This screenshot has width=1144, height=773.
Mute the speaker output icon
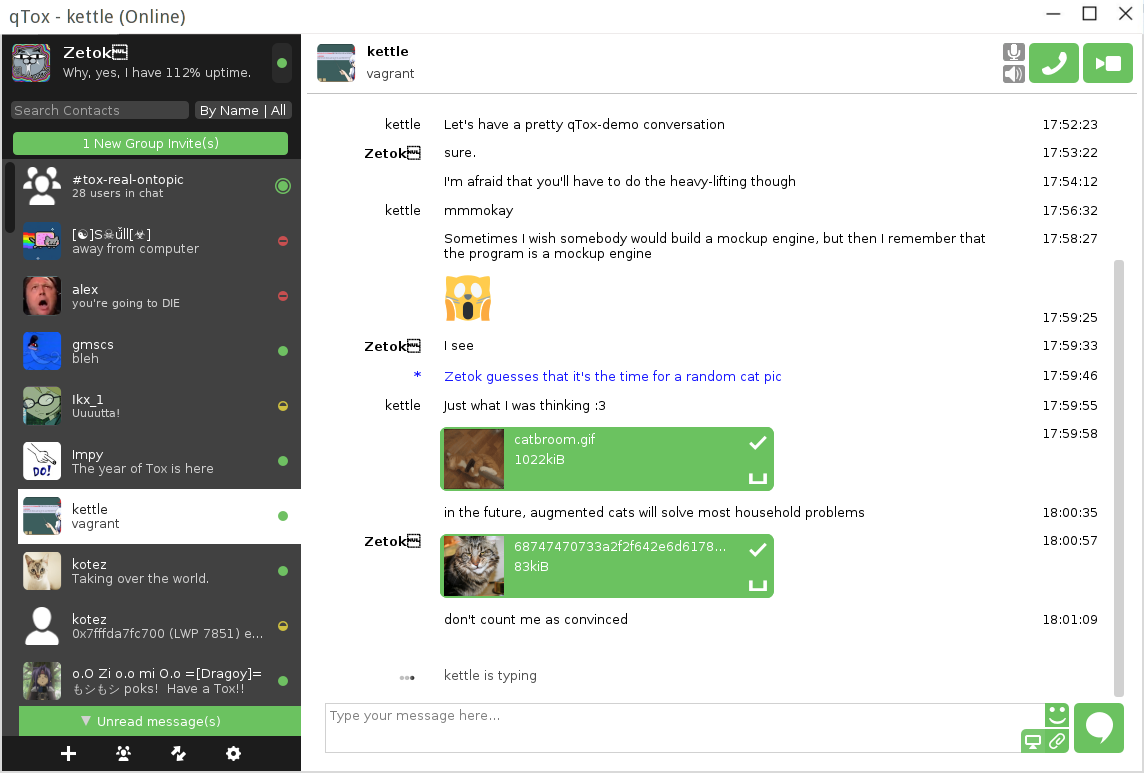click(1013, 73)
